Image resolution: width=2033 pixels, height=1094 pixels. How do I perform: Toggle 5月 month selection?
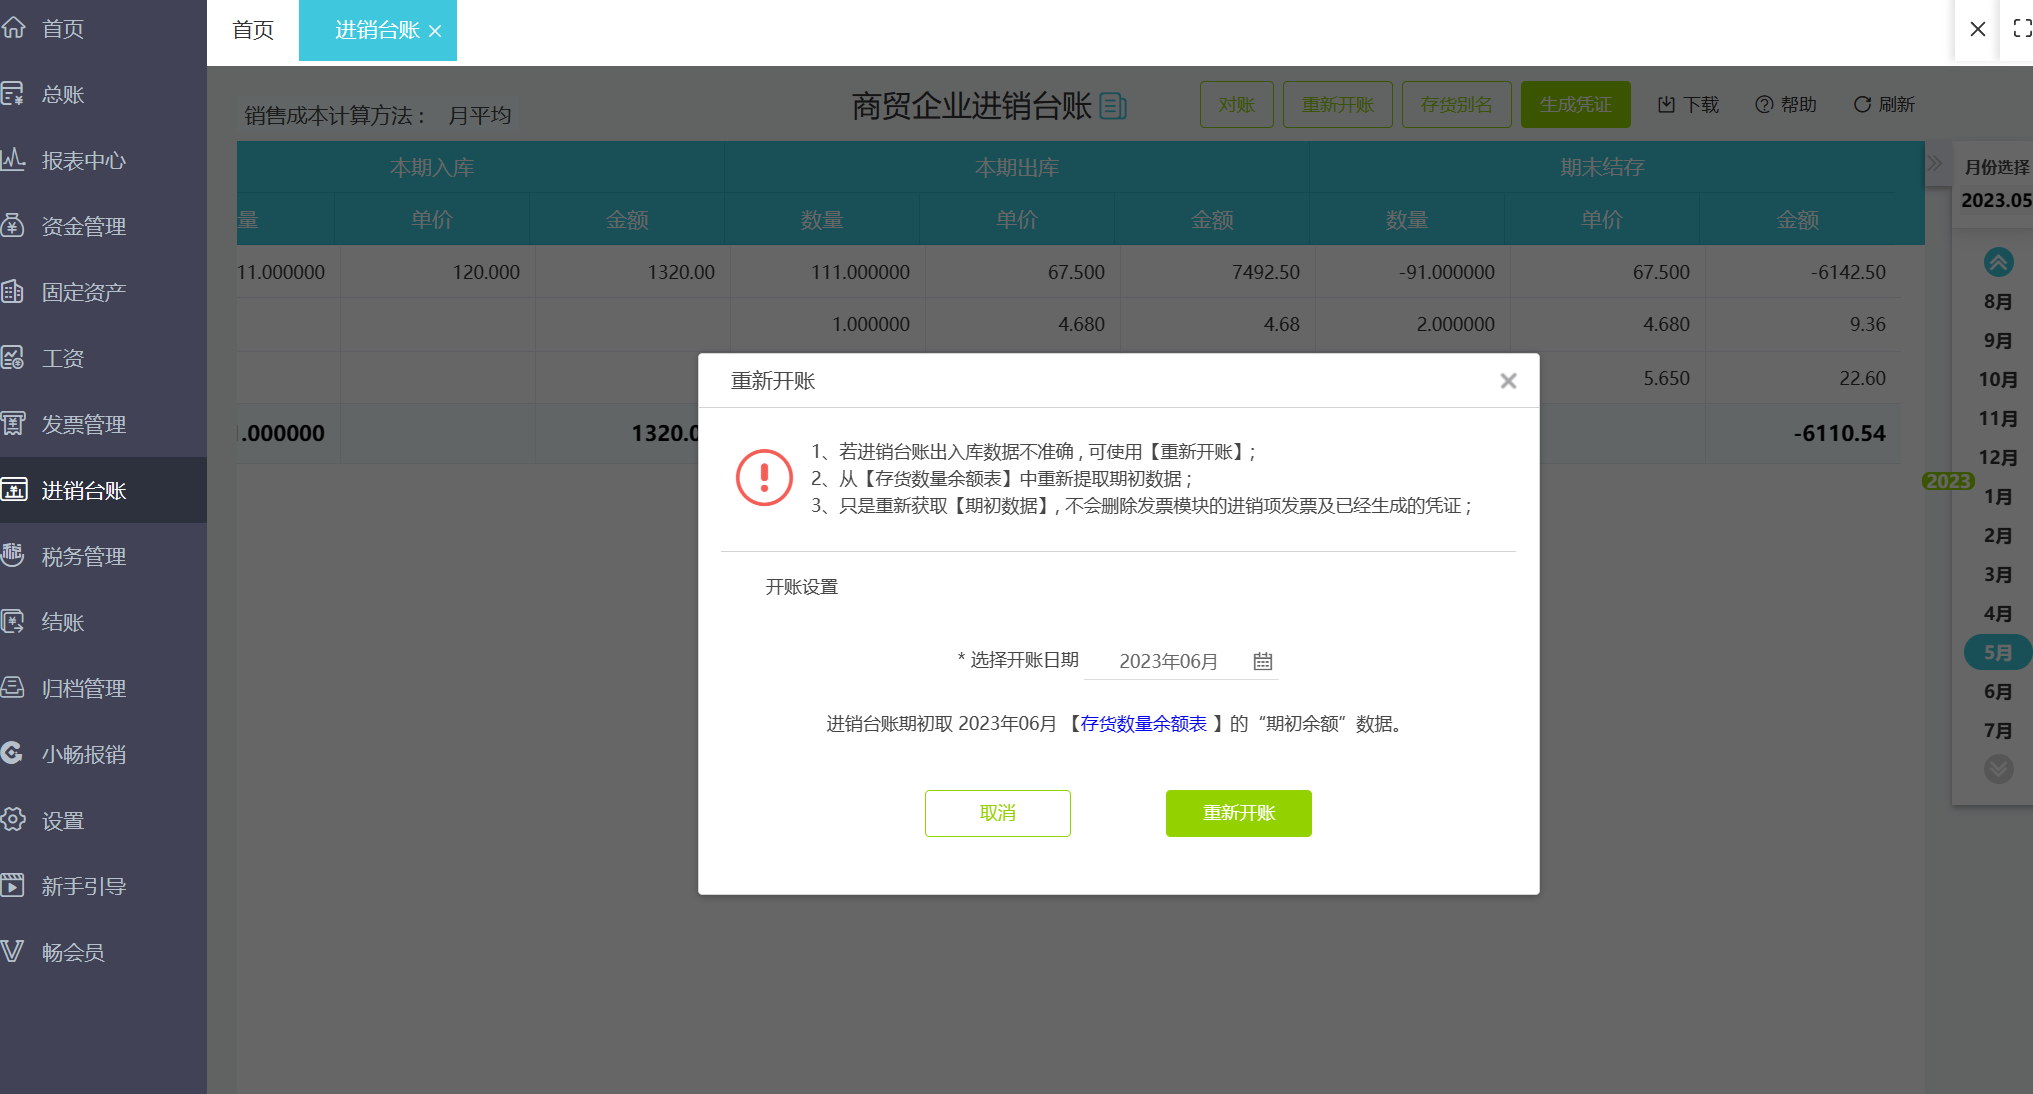coord(1998,652)
